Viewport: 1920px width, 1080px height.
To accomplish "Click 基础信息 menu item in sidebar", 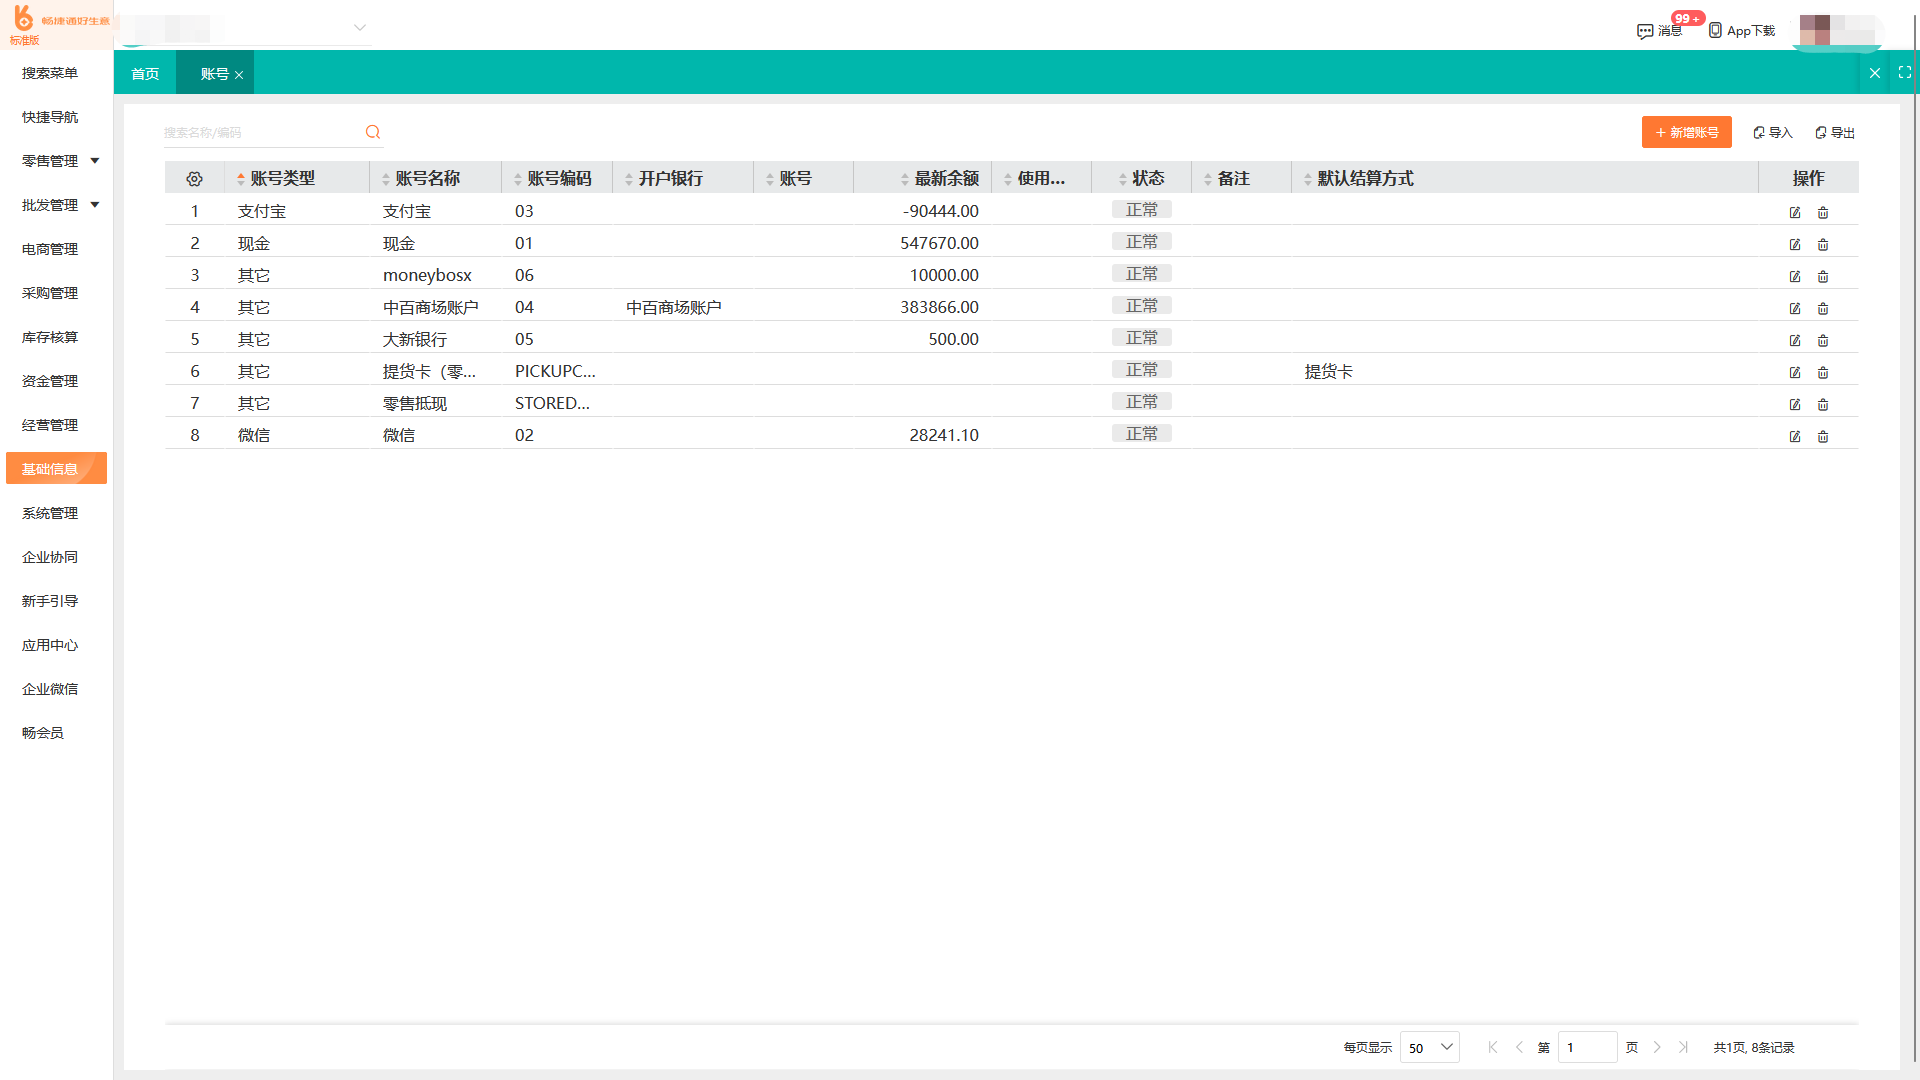I will point(51,468).
